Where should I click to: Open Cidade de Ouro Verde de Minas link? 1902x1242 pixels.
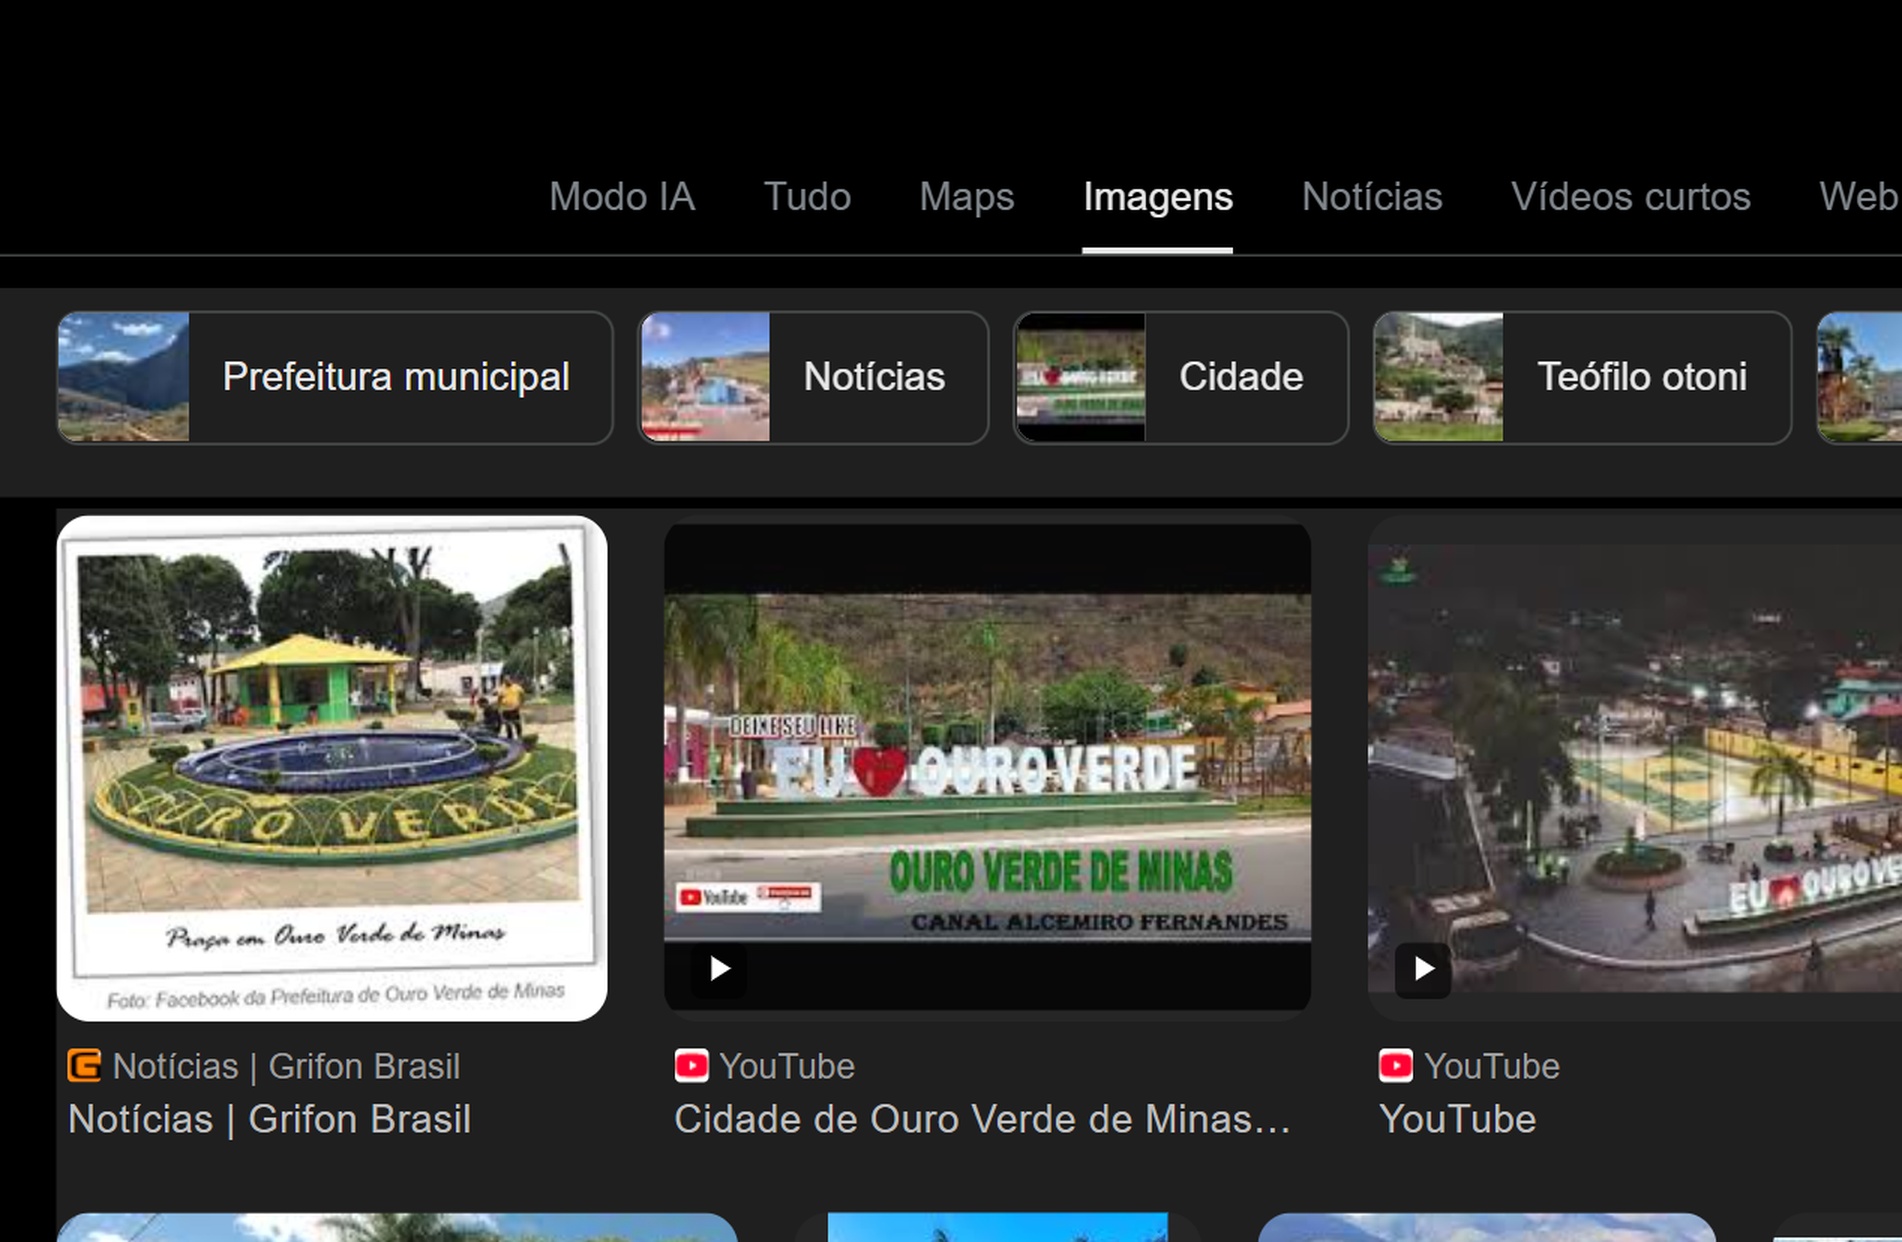[981, 1119]
